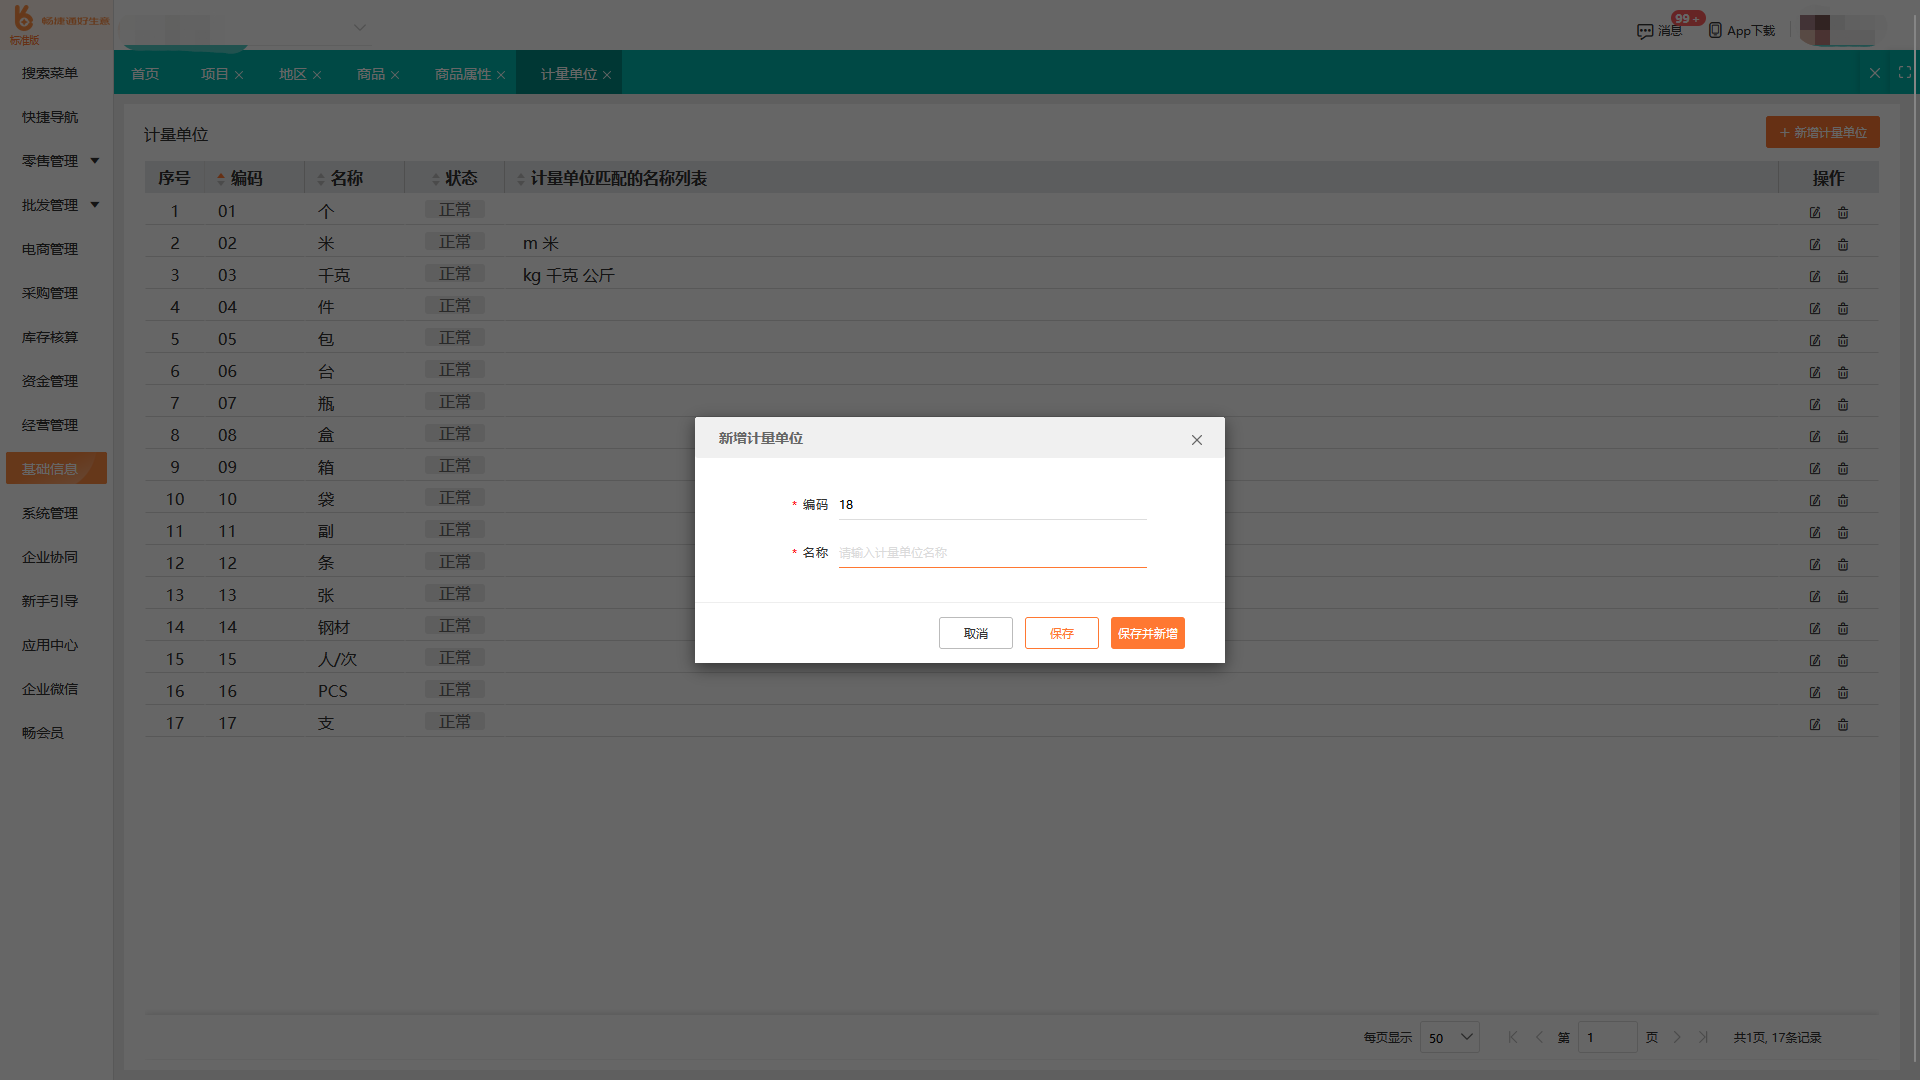1920x1080 pixels.
Task: Click the edit icon for row 1
Action: pos(1815,212)
